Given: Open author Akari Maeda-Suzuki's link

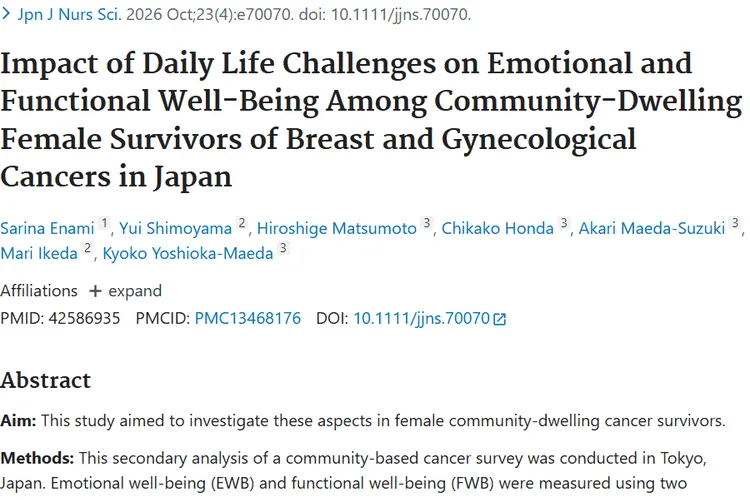Looking at the screenshot, I should [652, 228].
